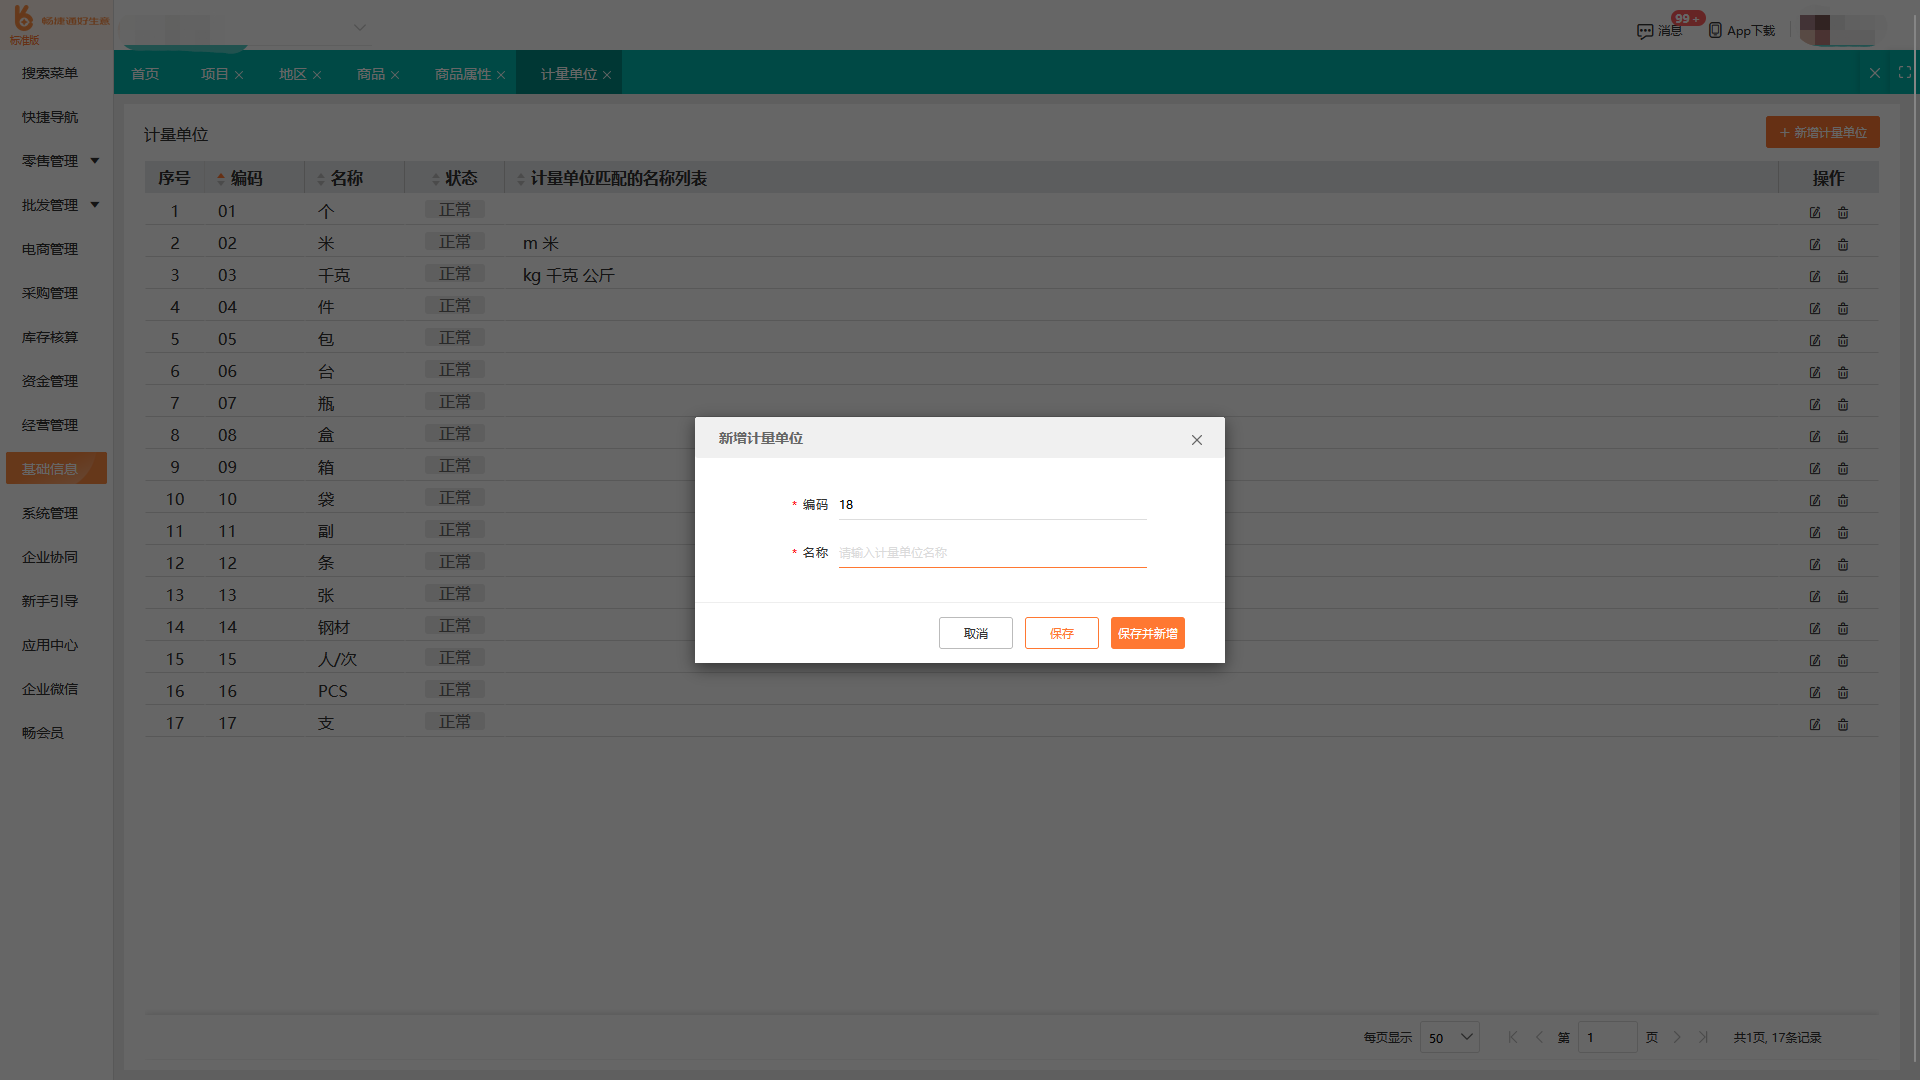The width and height of the screenshot is (1920, 1080).
Task: Click the 基础信息 menu item
Action: [53, 468]
